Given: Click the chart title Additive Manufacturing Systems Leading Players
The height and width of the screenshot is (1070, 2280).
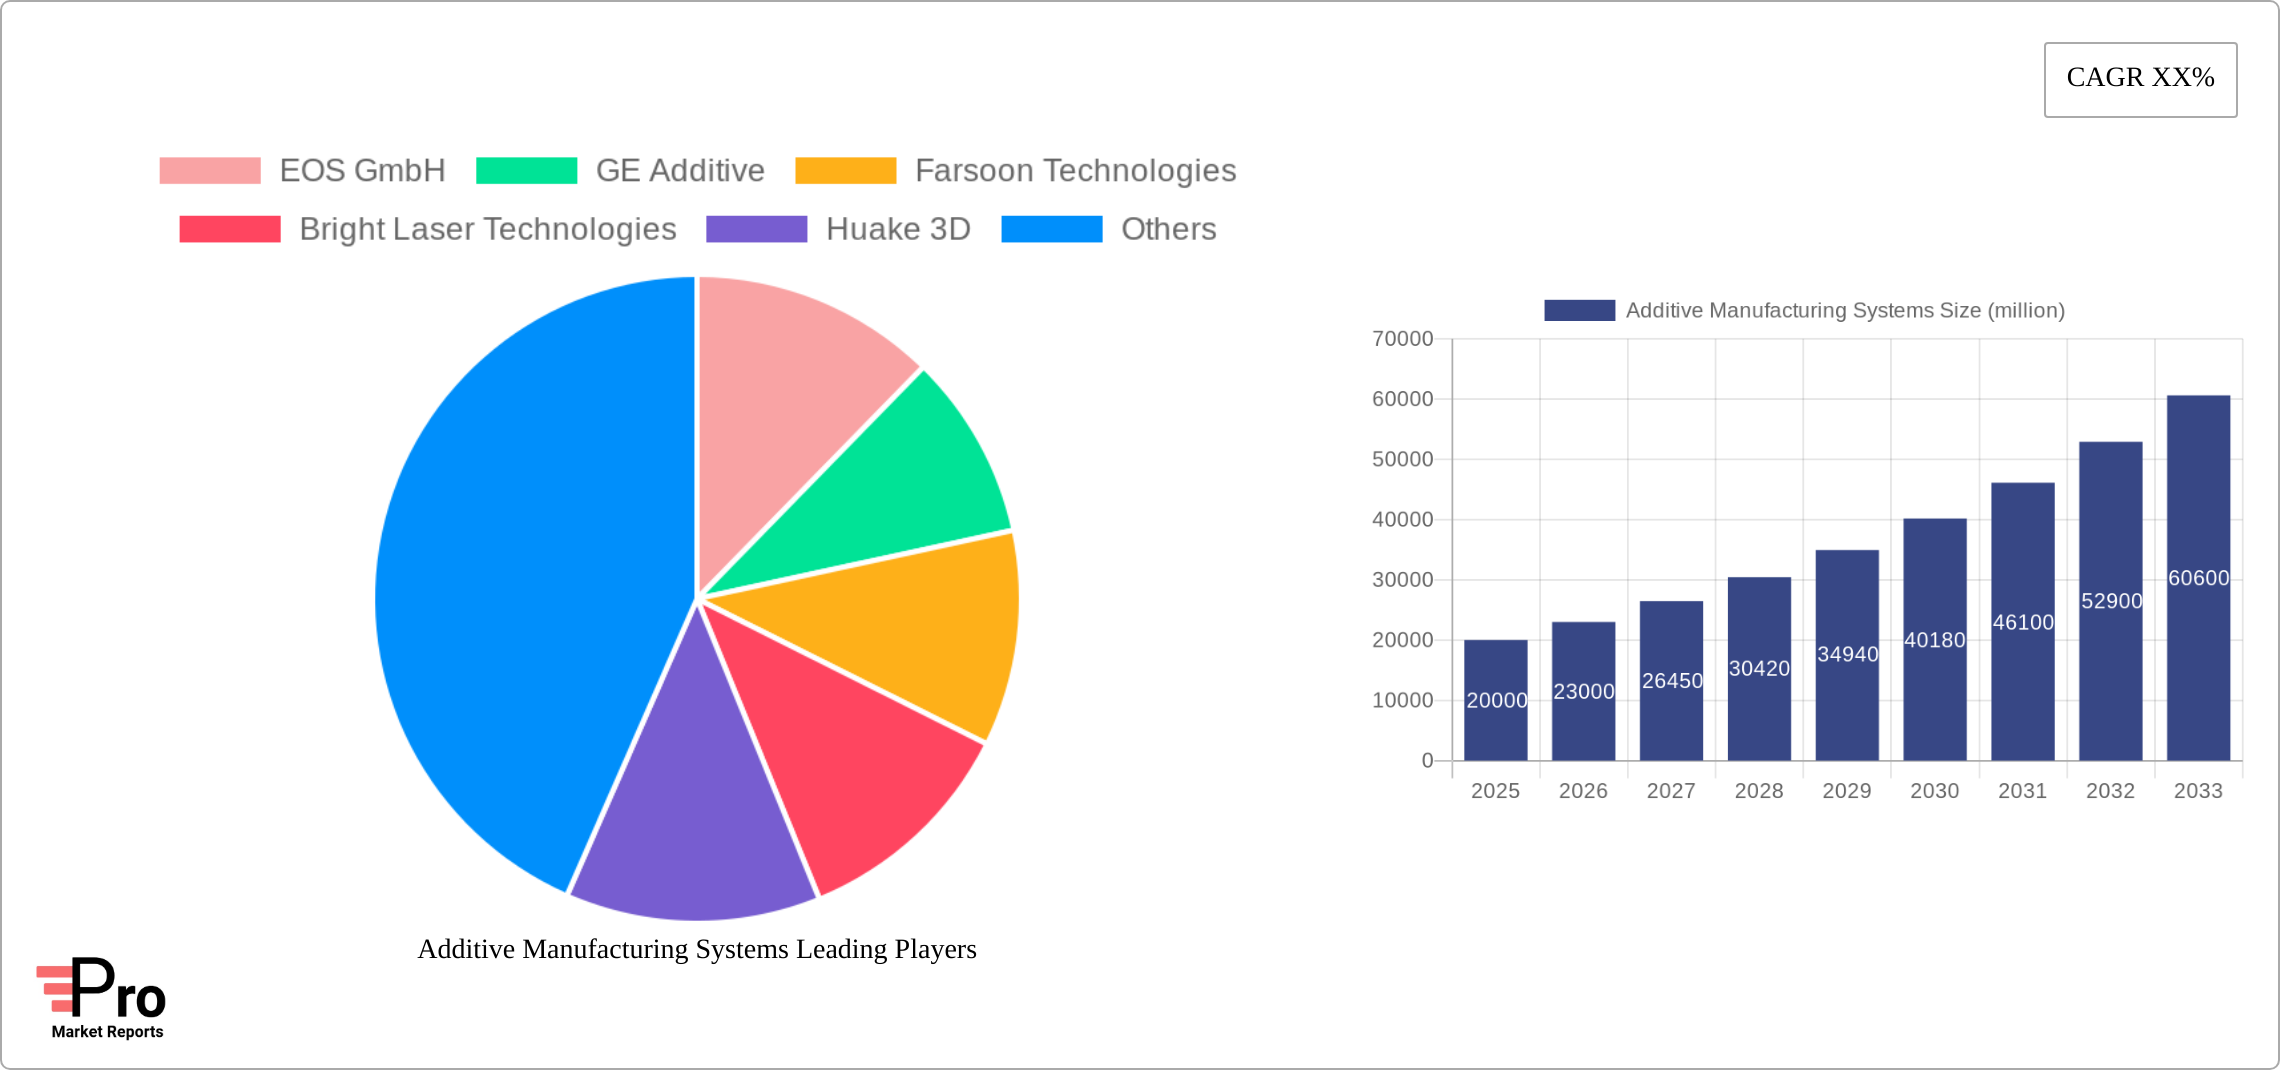Looking at the screenshot, I should pyautogui.click(x=697, y=950).
